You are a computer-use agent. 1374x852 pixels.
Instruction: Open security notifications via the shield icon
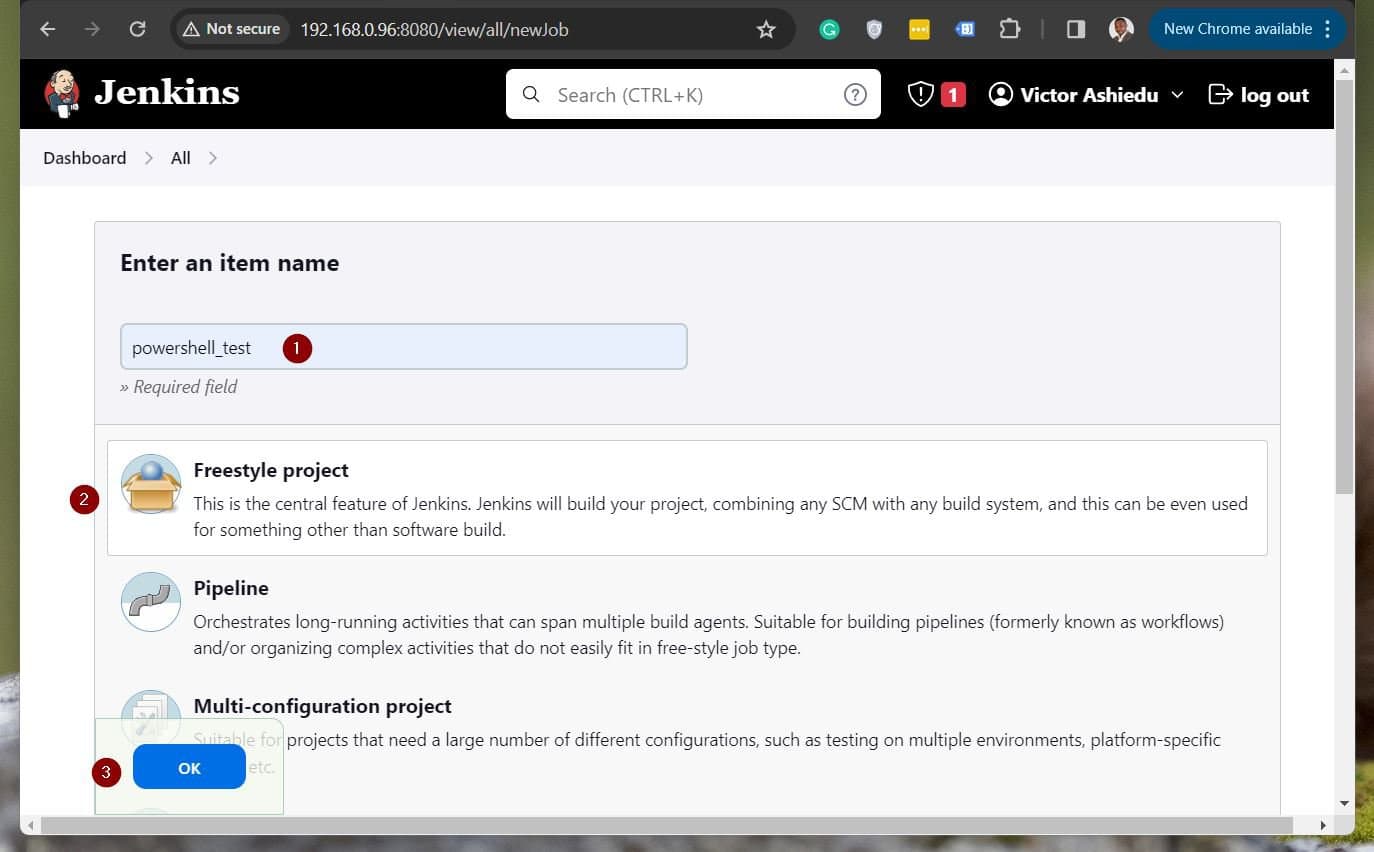click(920, 94)
